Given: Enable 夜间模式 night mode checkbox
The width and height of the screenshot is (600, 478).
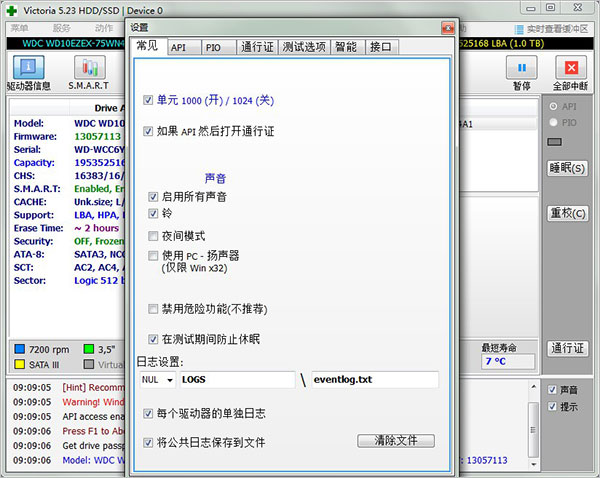Looking at the screenshot, I should click(x=153, y=236).
